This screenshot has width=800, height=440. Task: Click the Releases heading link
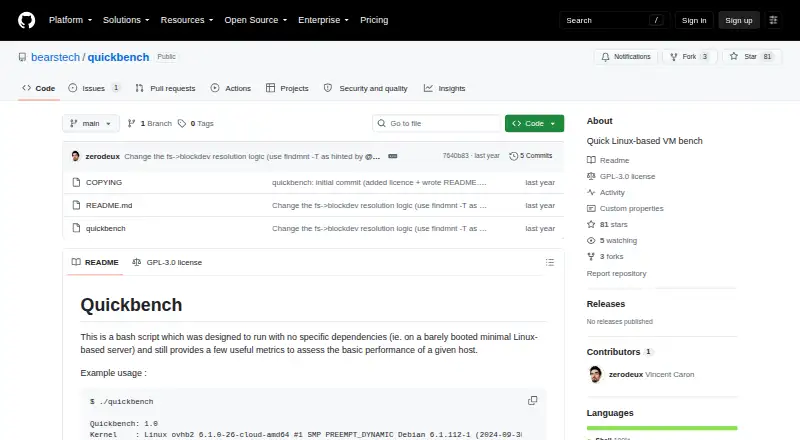[x=606, y=304]
